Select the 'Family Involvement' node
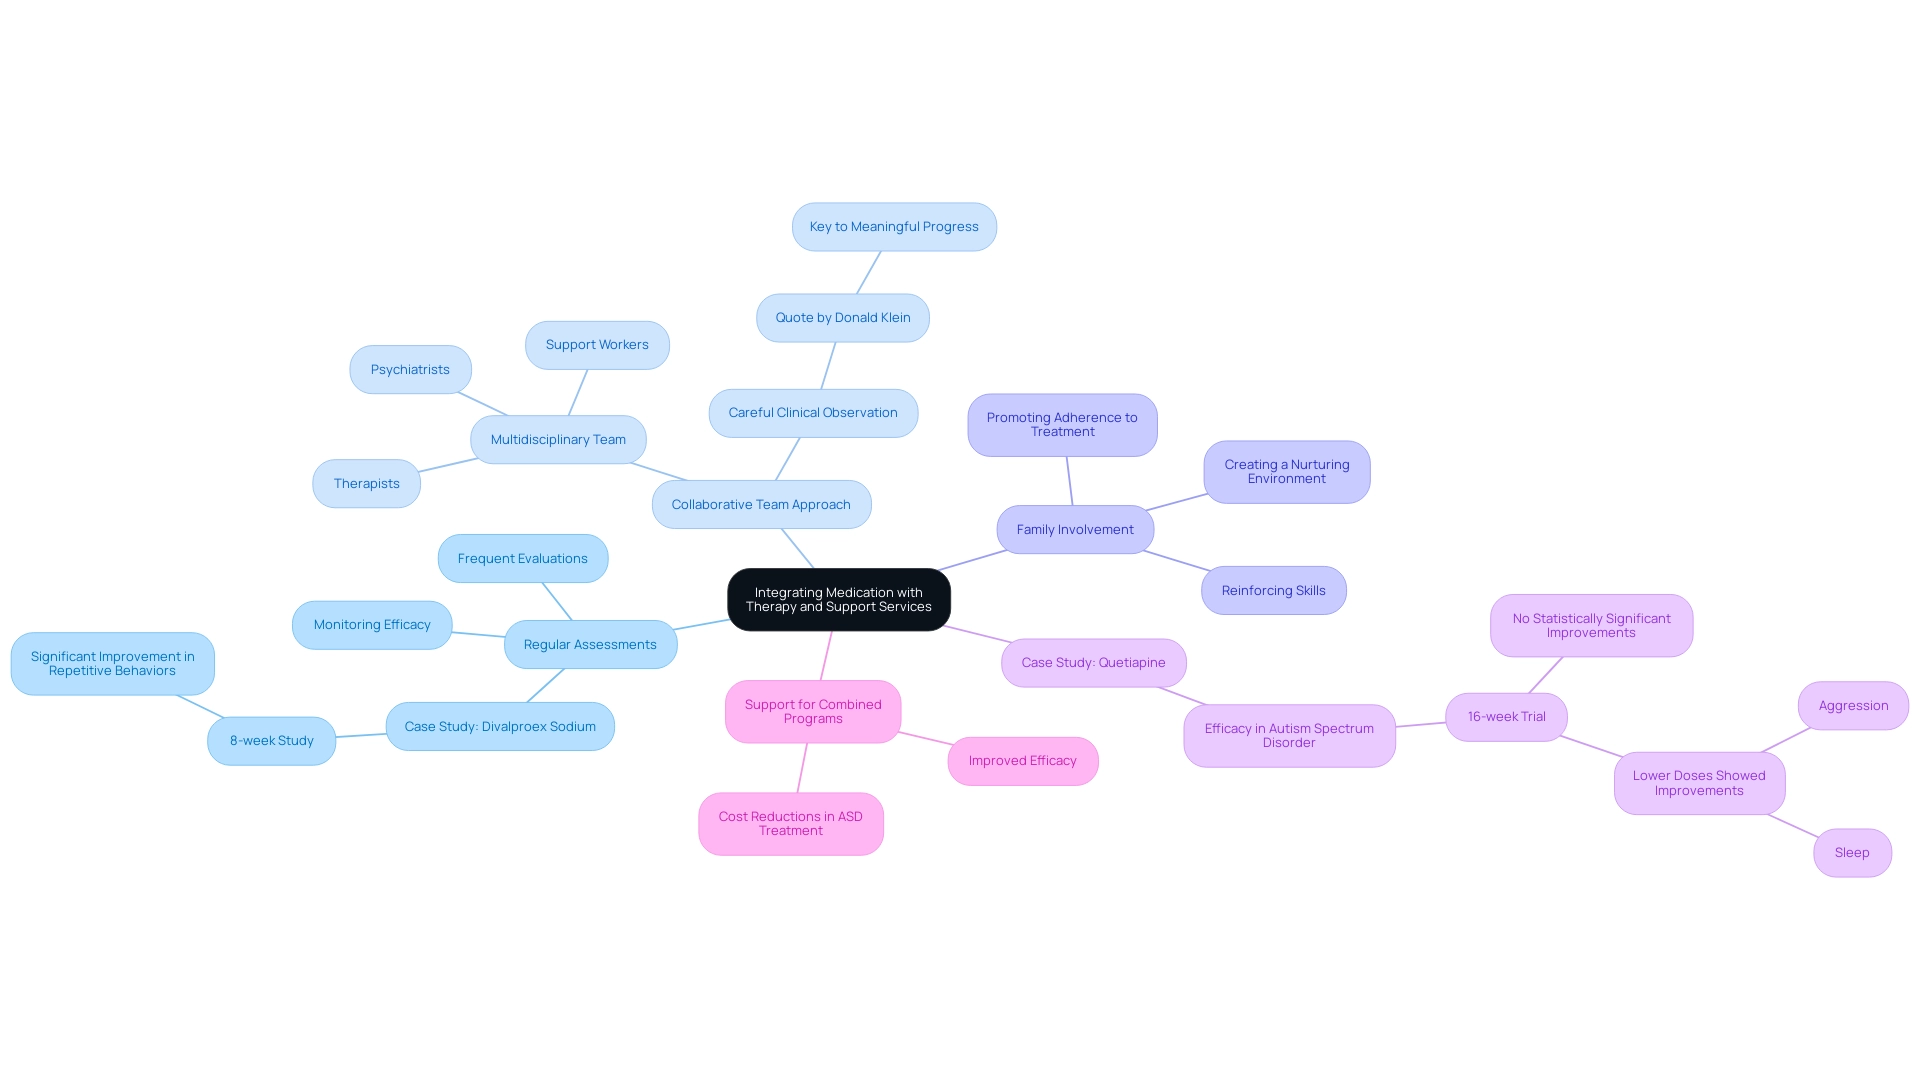Viewport: 1920px width, 1083px height. 1075,529
